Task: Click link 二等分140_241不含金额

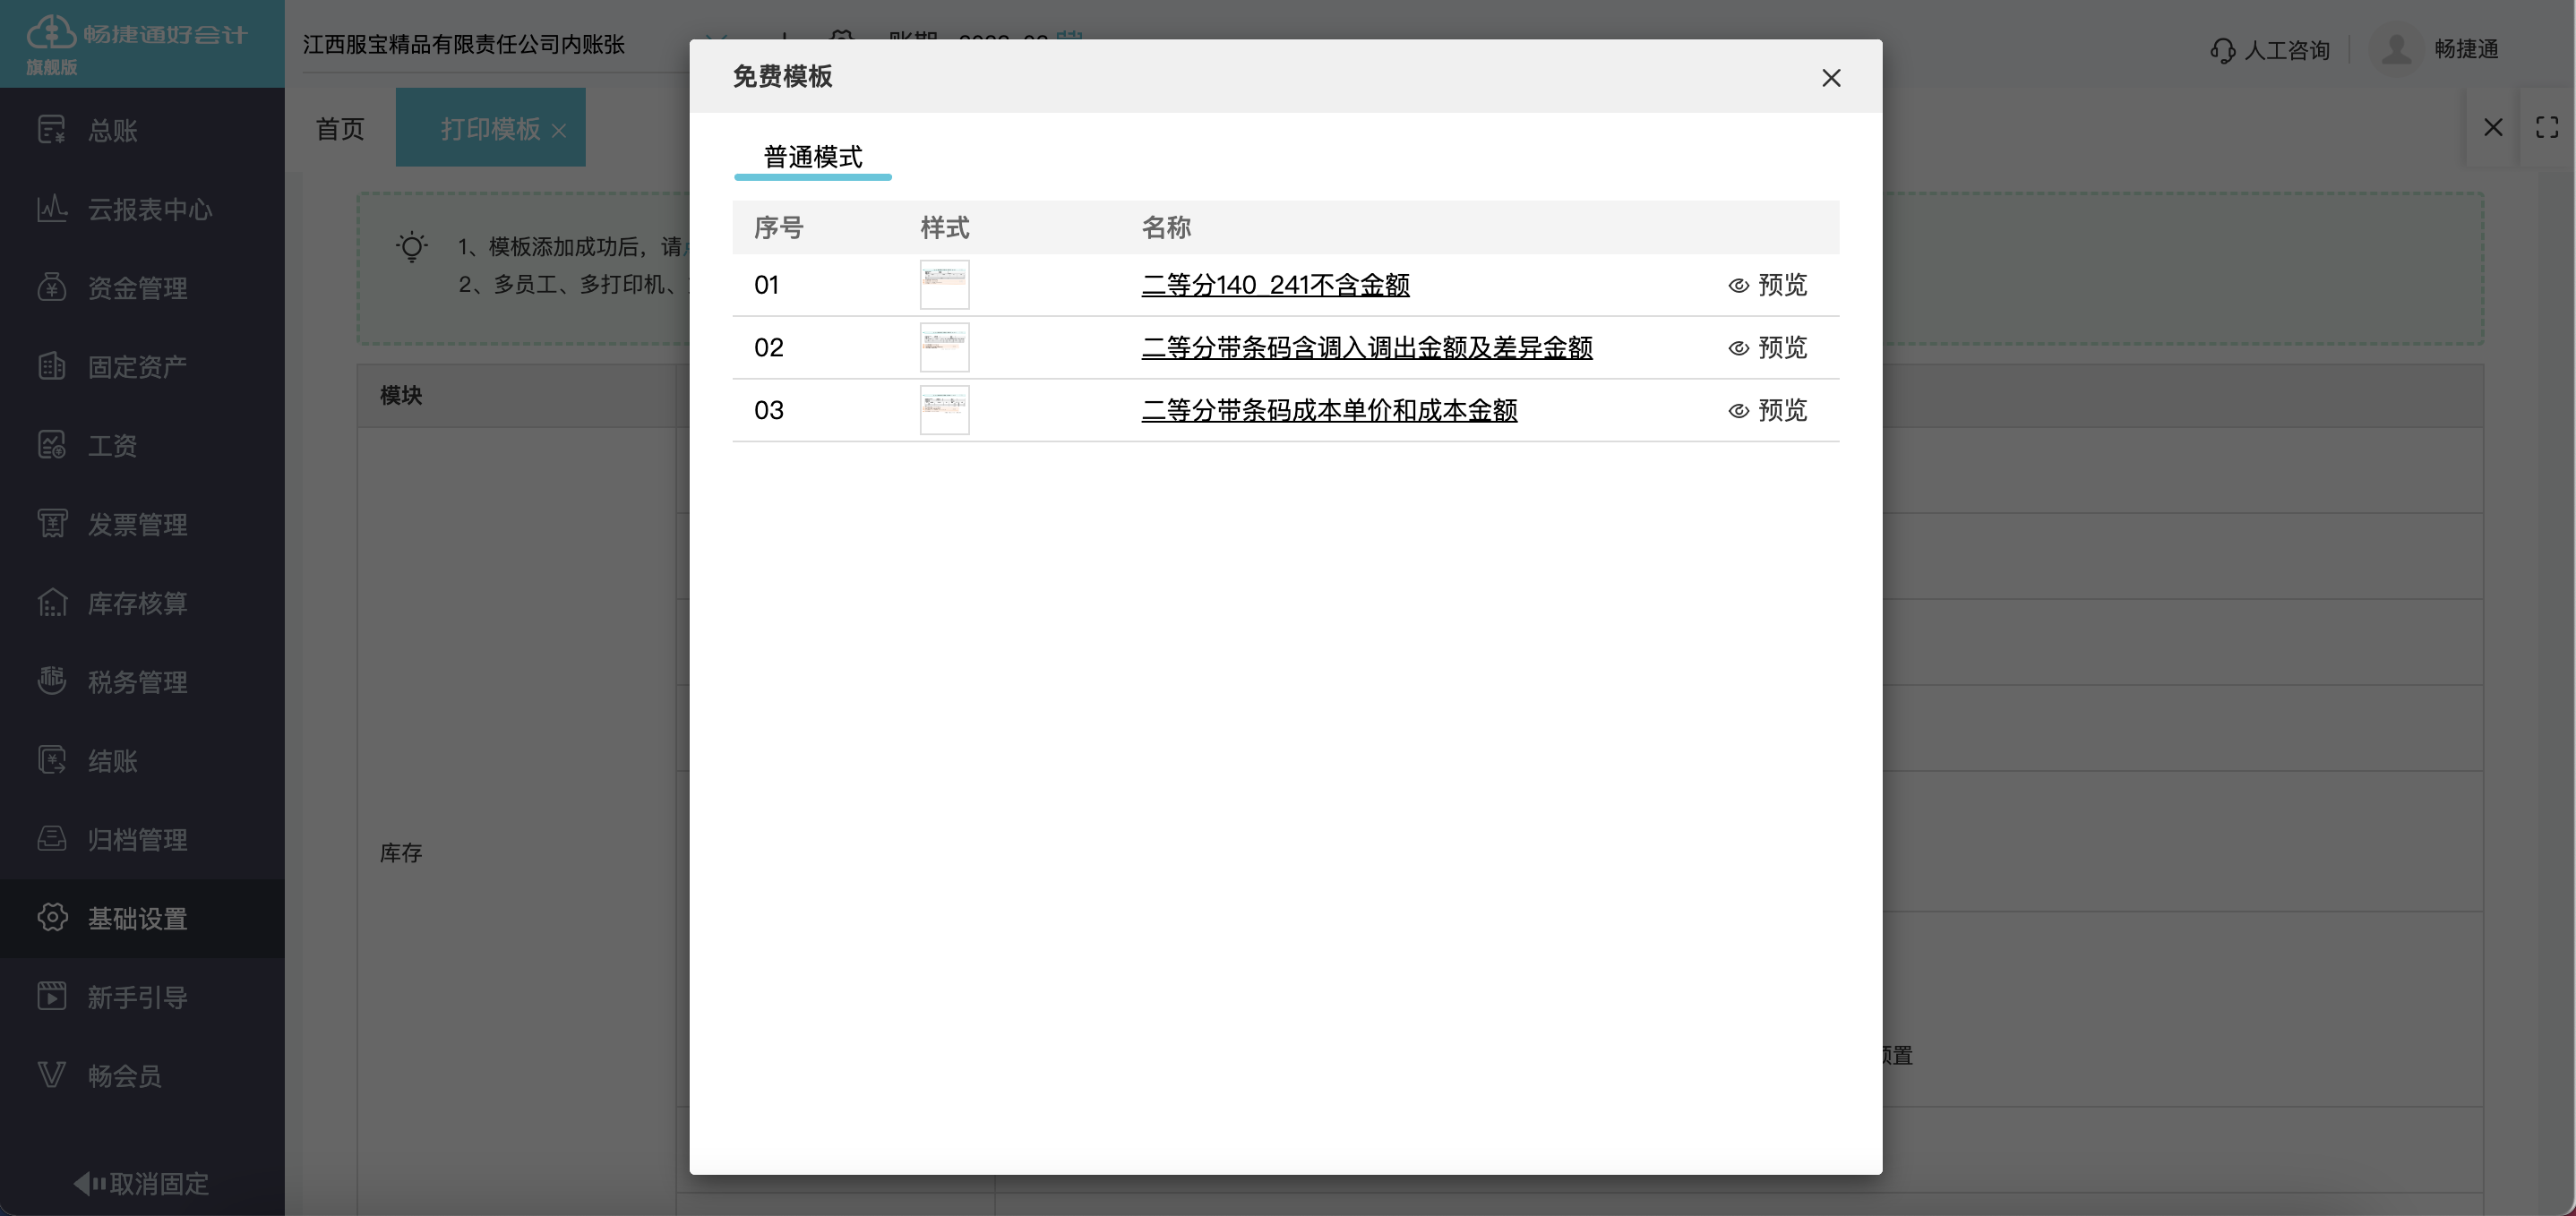Action: pyautogui.click(x=1273, y=284)
